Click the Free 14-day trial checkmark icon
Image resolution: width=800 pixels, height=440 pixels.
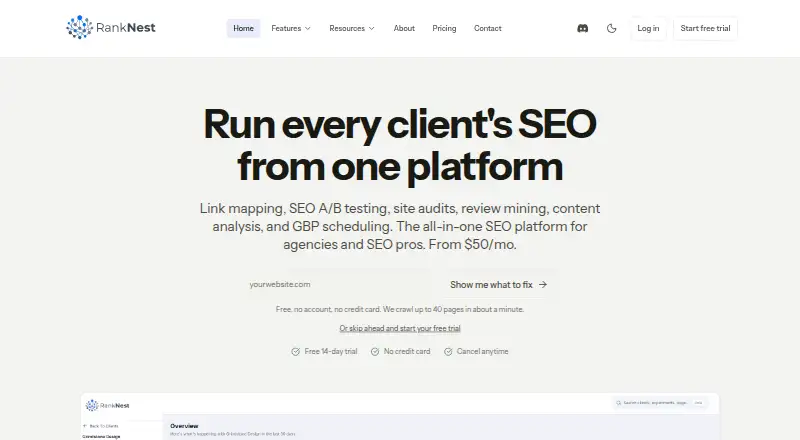[295, 352]
